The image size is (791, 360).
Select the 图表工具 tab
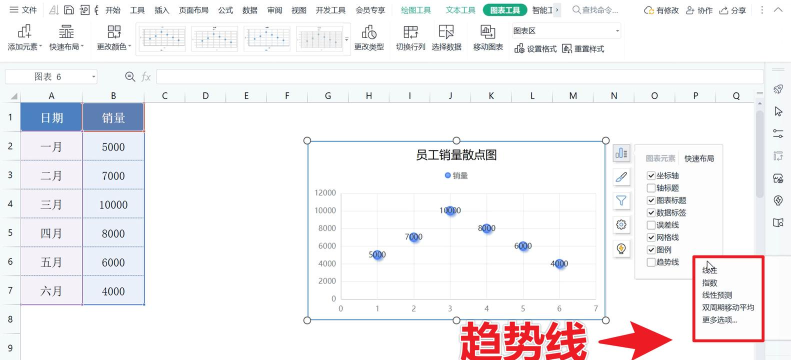tap(505, 10)
